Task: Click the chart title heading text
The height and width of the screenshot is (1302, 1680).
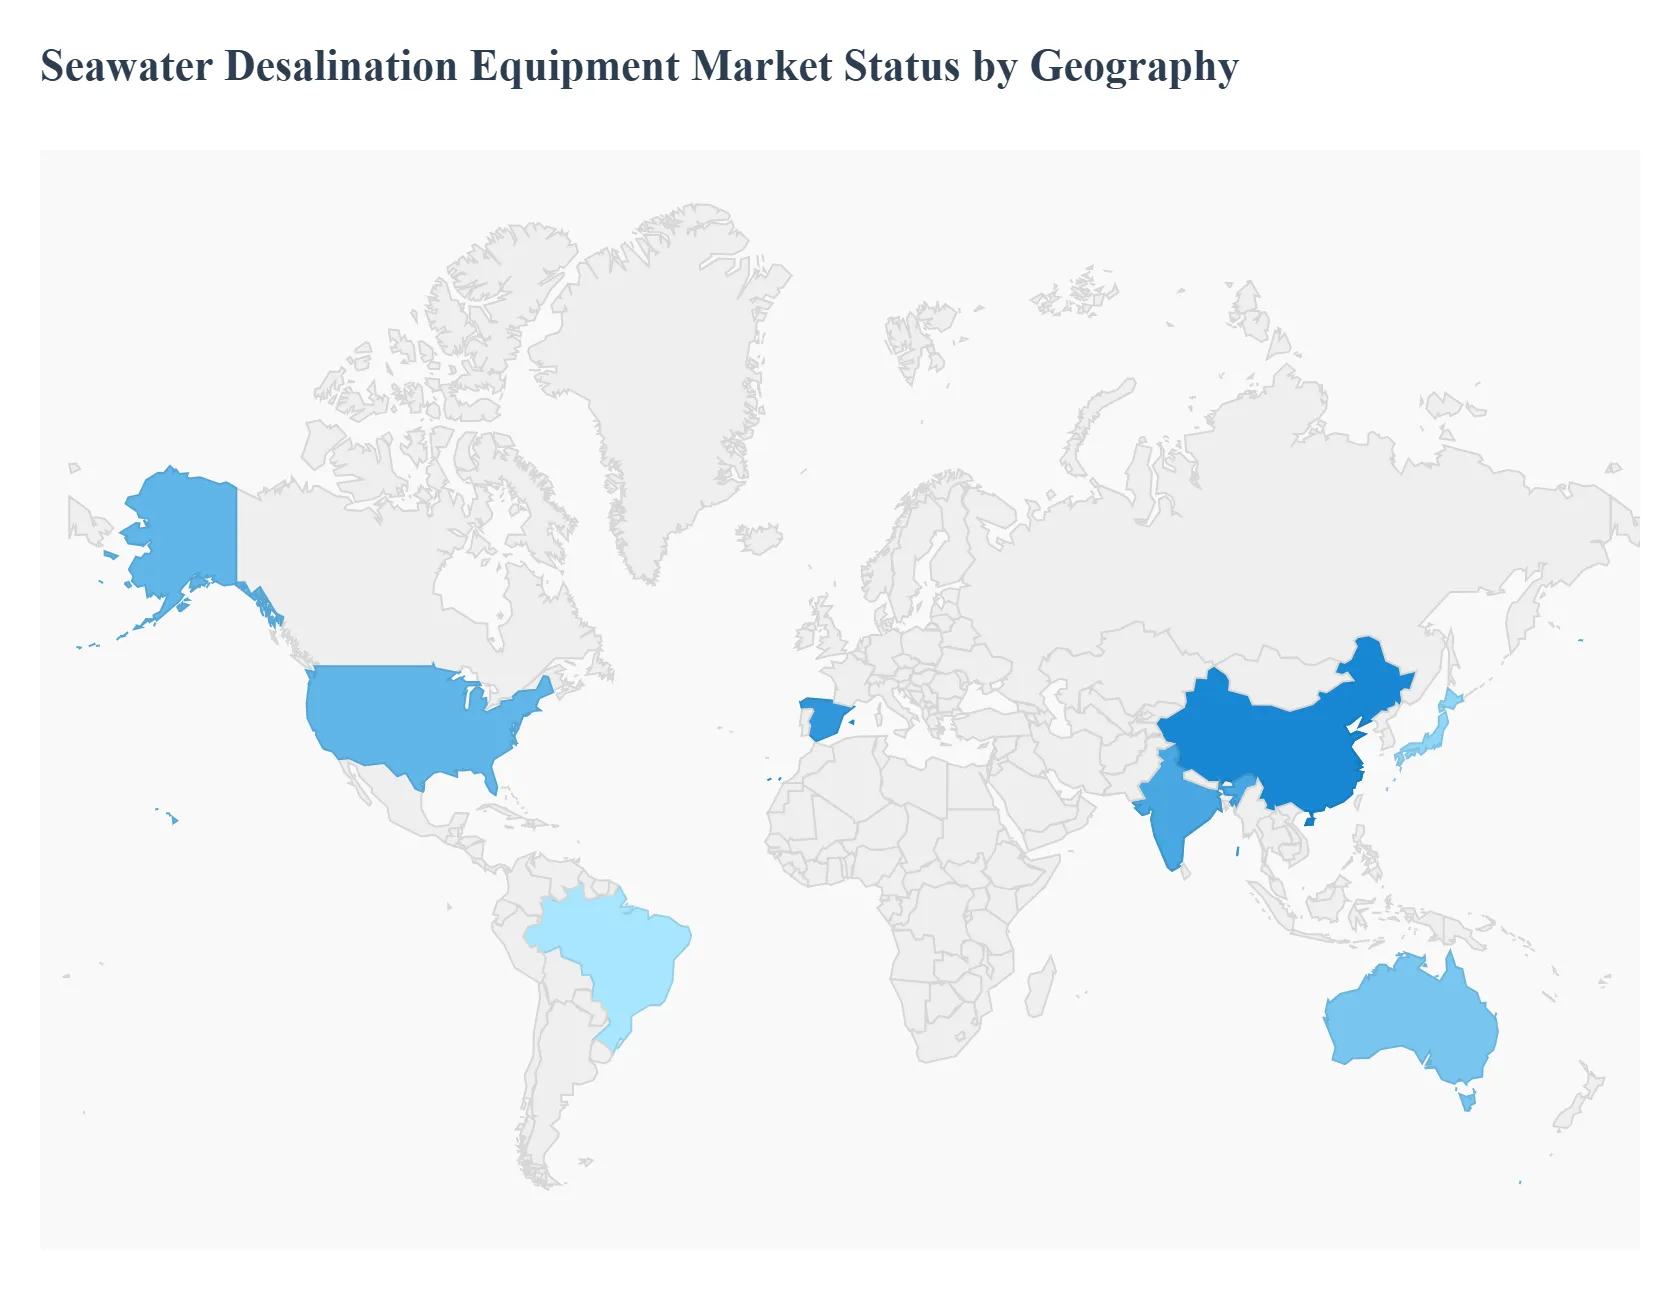Action: click(639, 66)
